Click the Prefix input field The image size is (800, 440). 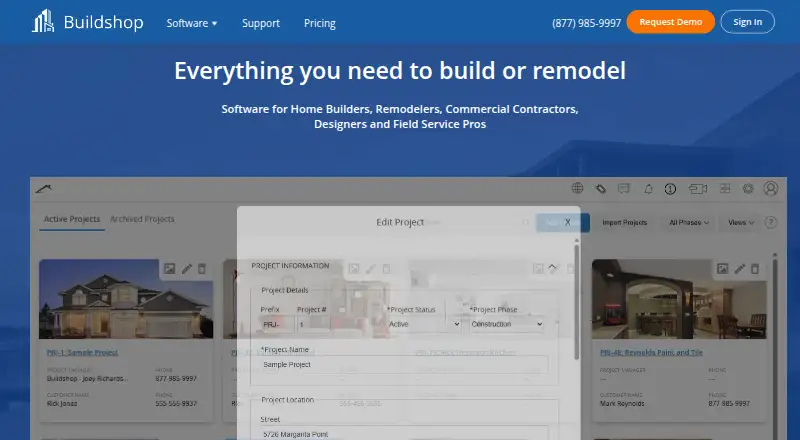pyautogui.click(x=278, y=324)
